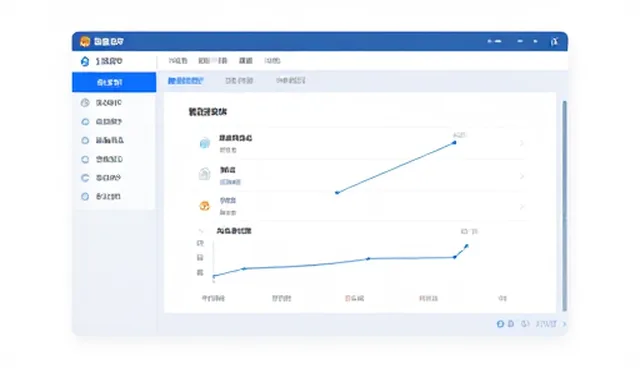Screen dimensions: 640x368
Task: Expand the second list row using its right chevron
Action: coord(522,176)
